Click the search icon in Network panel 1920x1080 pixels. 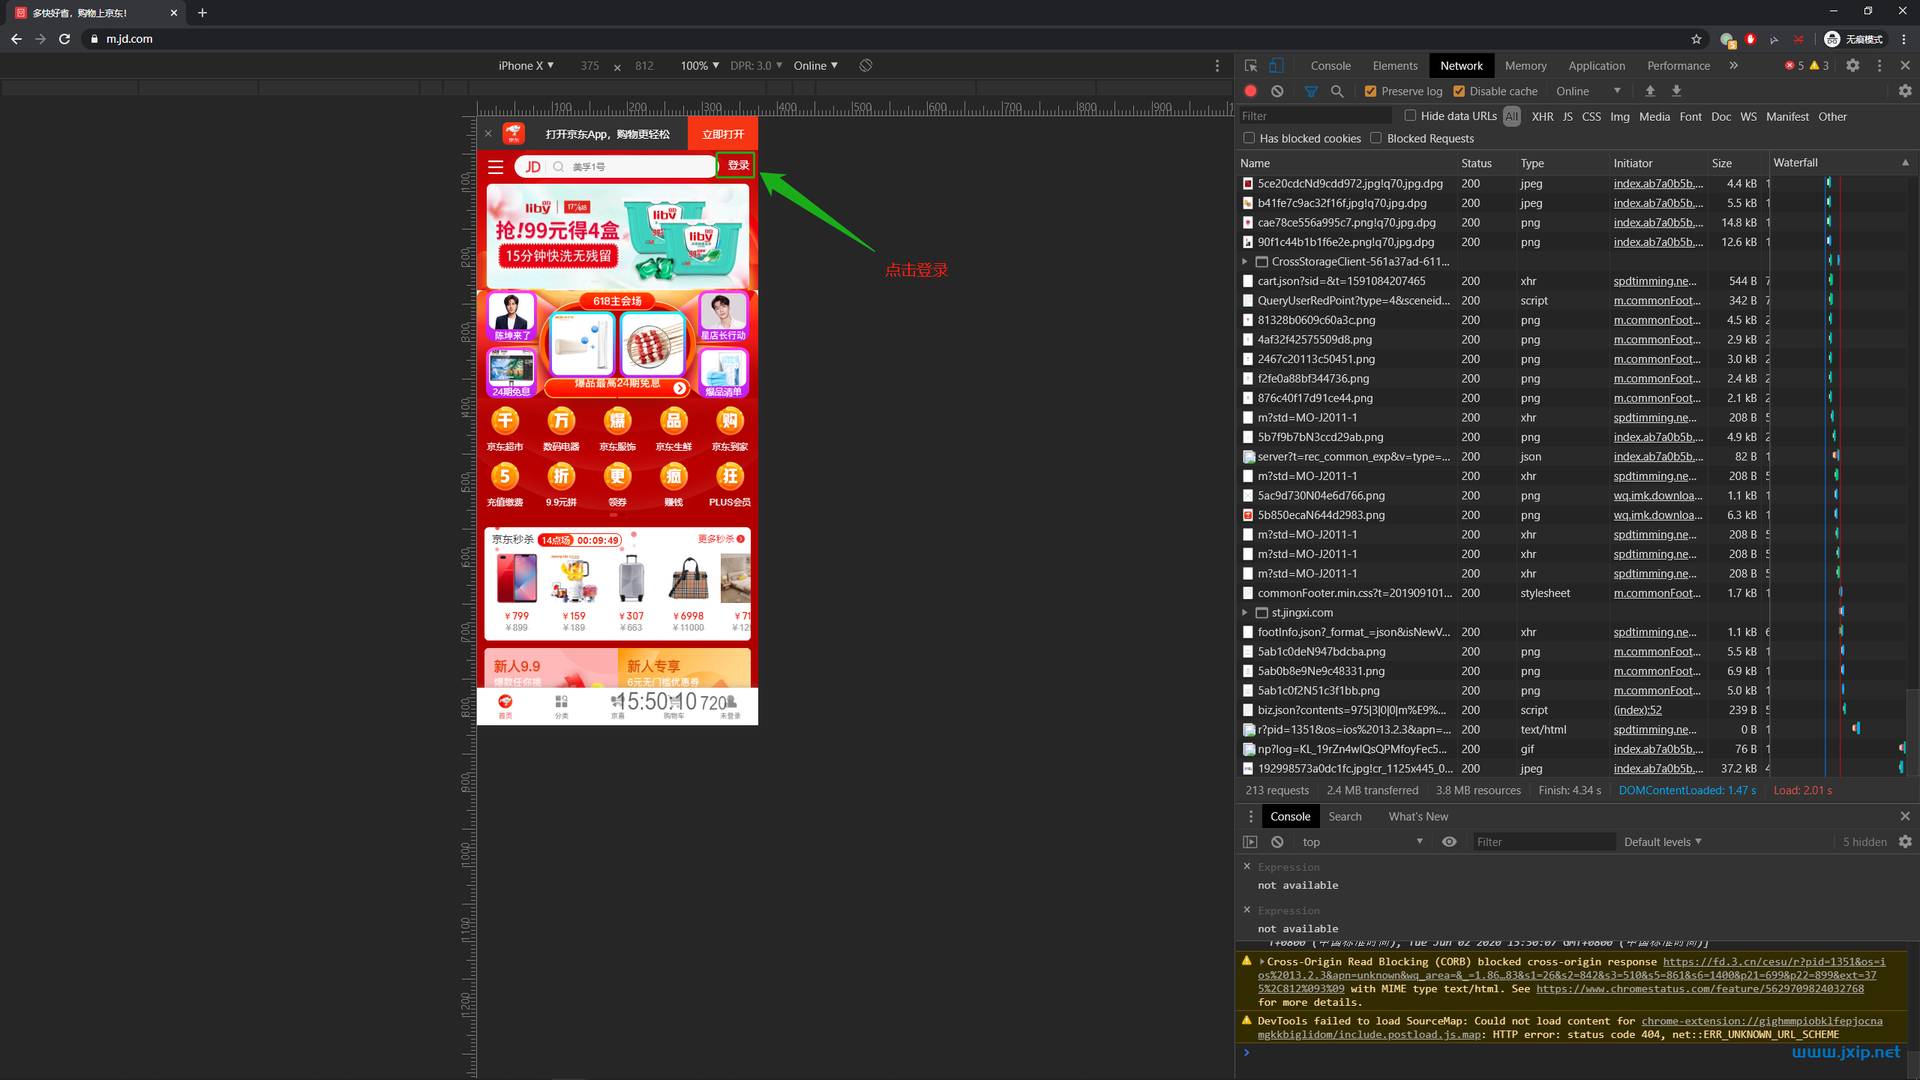1337,91
